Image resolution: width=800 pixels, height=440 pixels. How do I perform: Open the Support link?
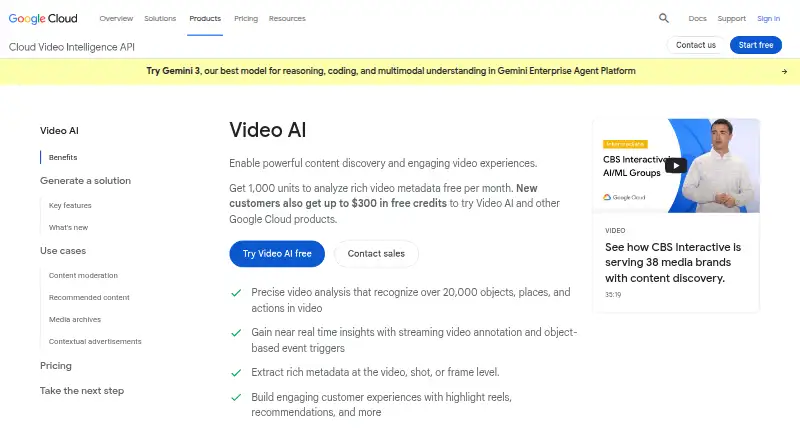click(731, 18)
